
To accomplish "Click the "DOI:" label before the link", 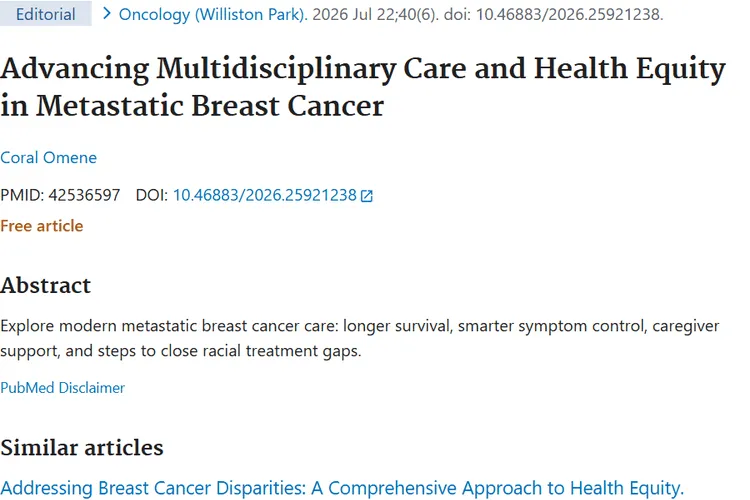I will coord(152,195).
